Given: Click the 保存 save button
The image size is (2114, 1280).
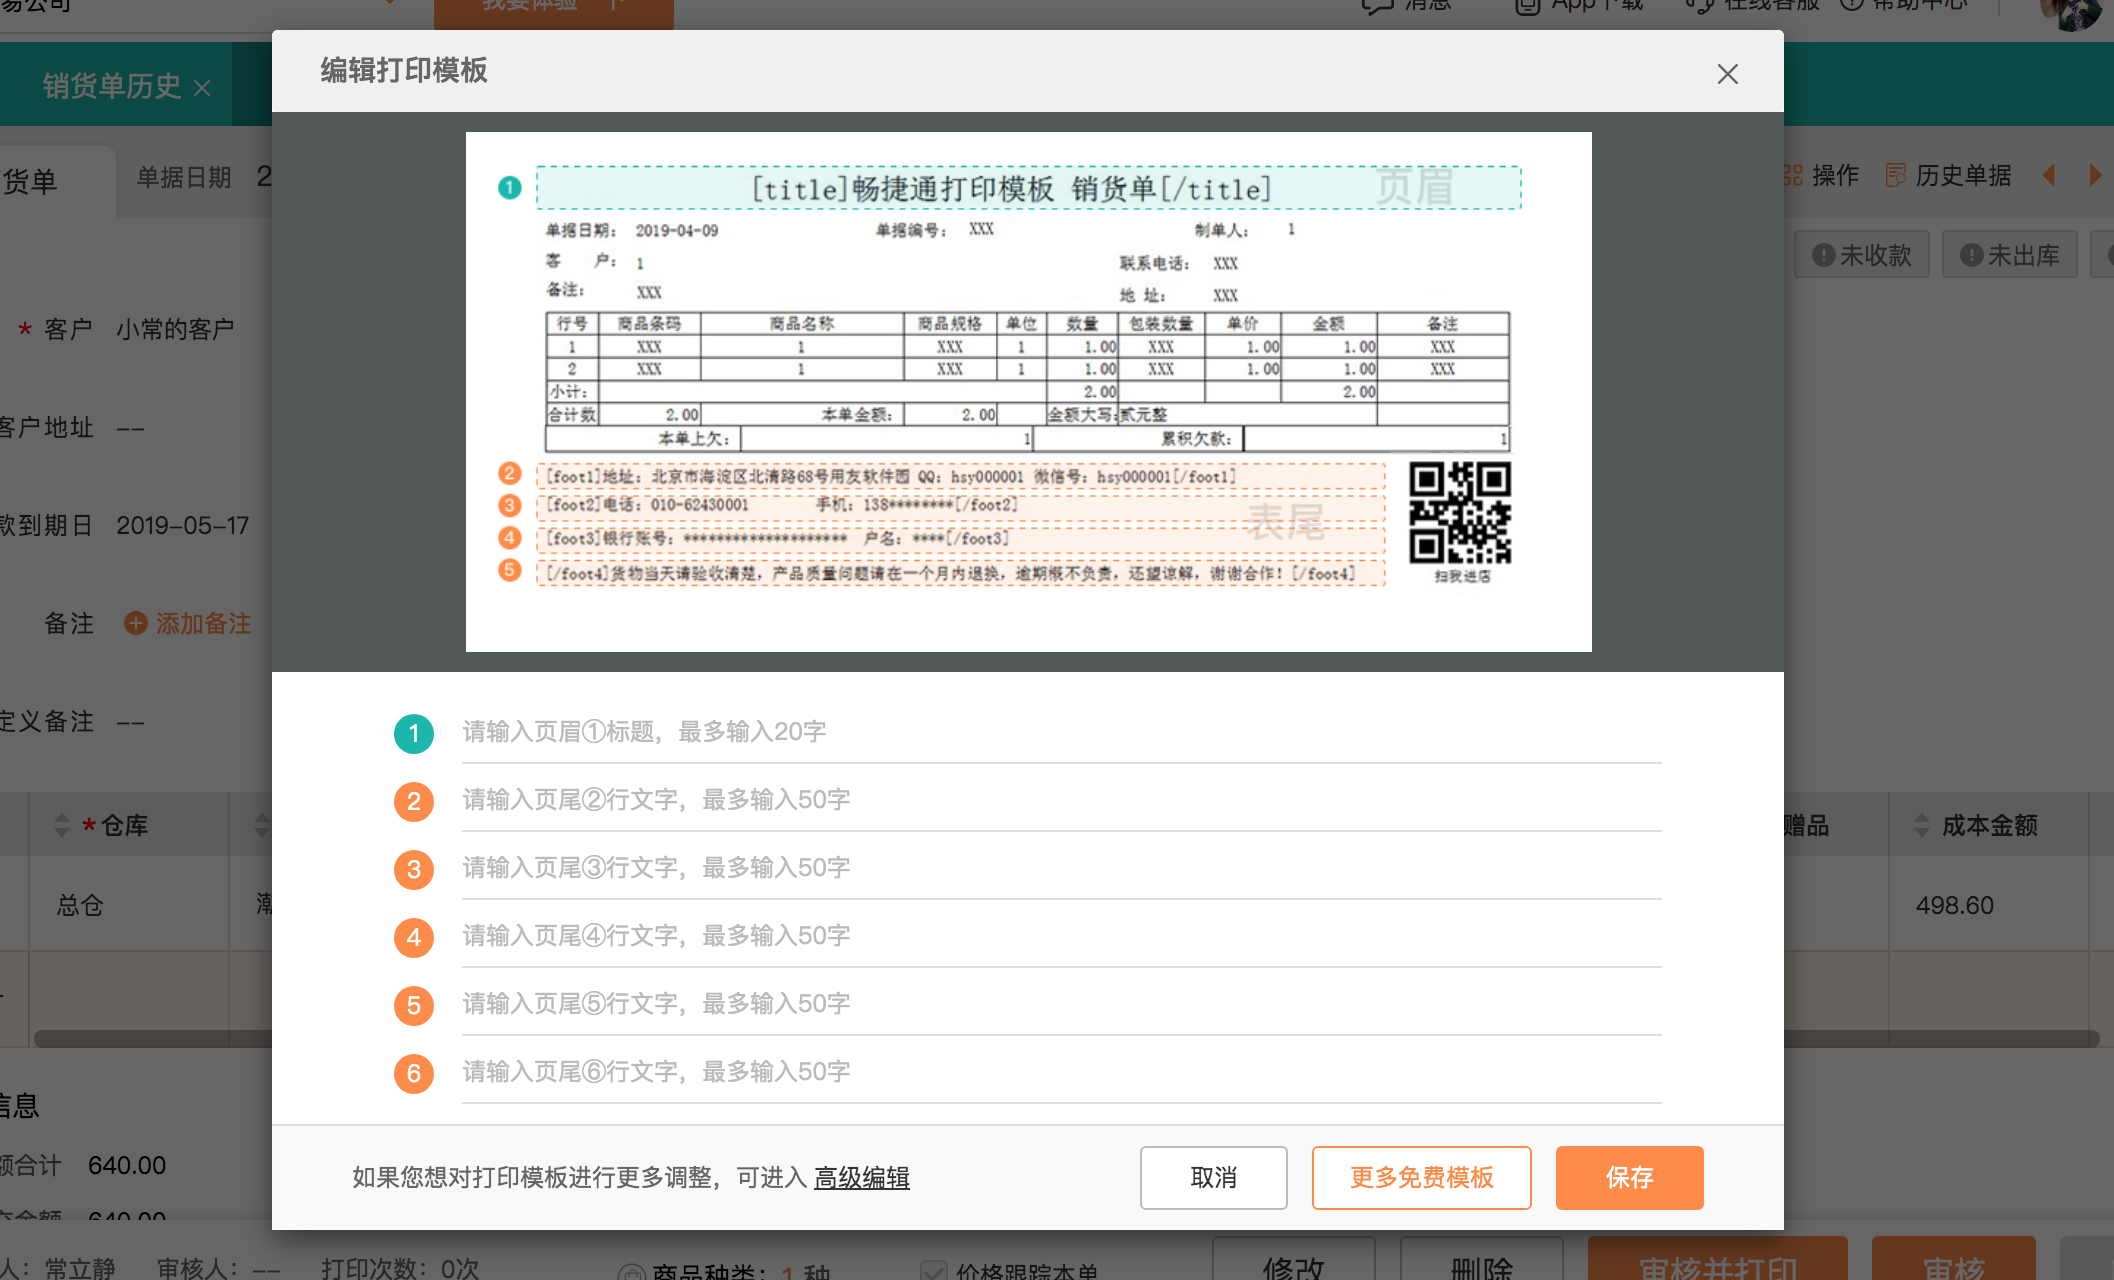Looking at the screenshot, I should click(x=1629, y=1177).
